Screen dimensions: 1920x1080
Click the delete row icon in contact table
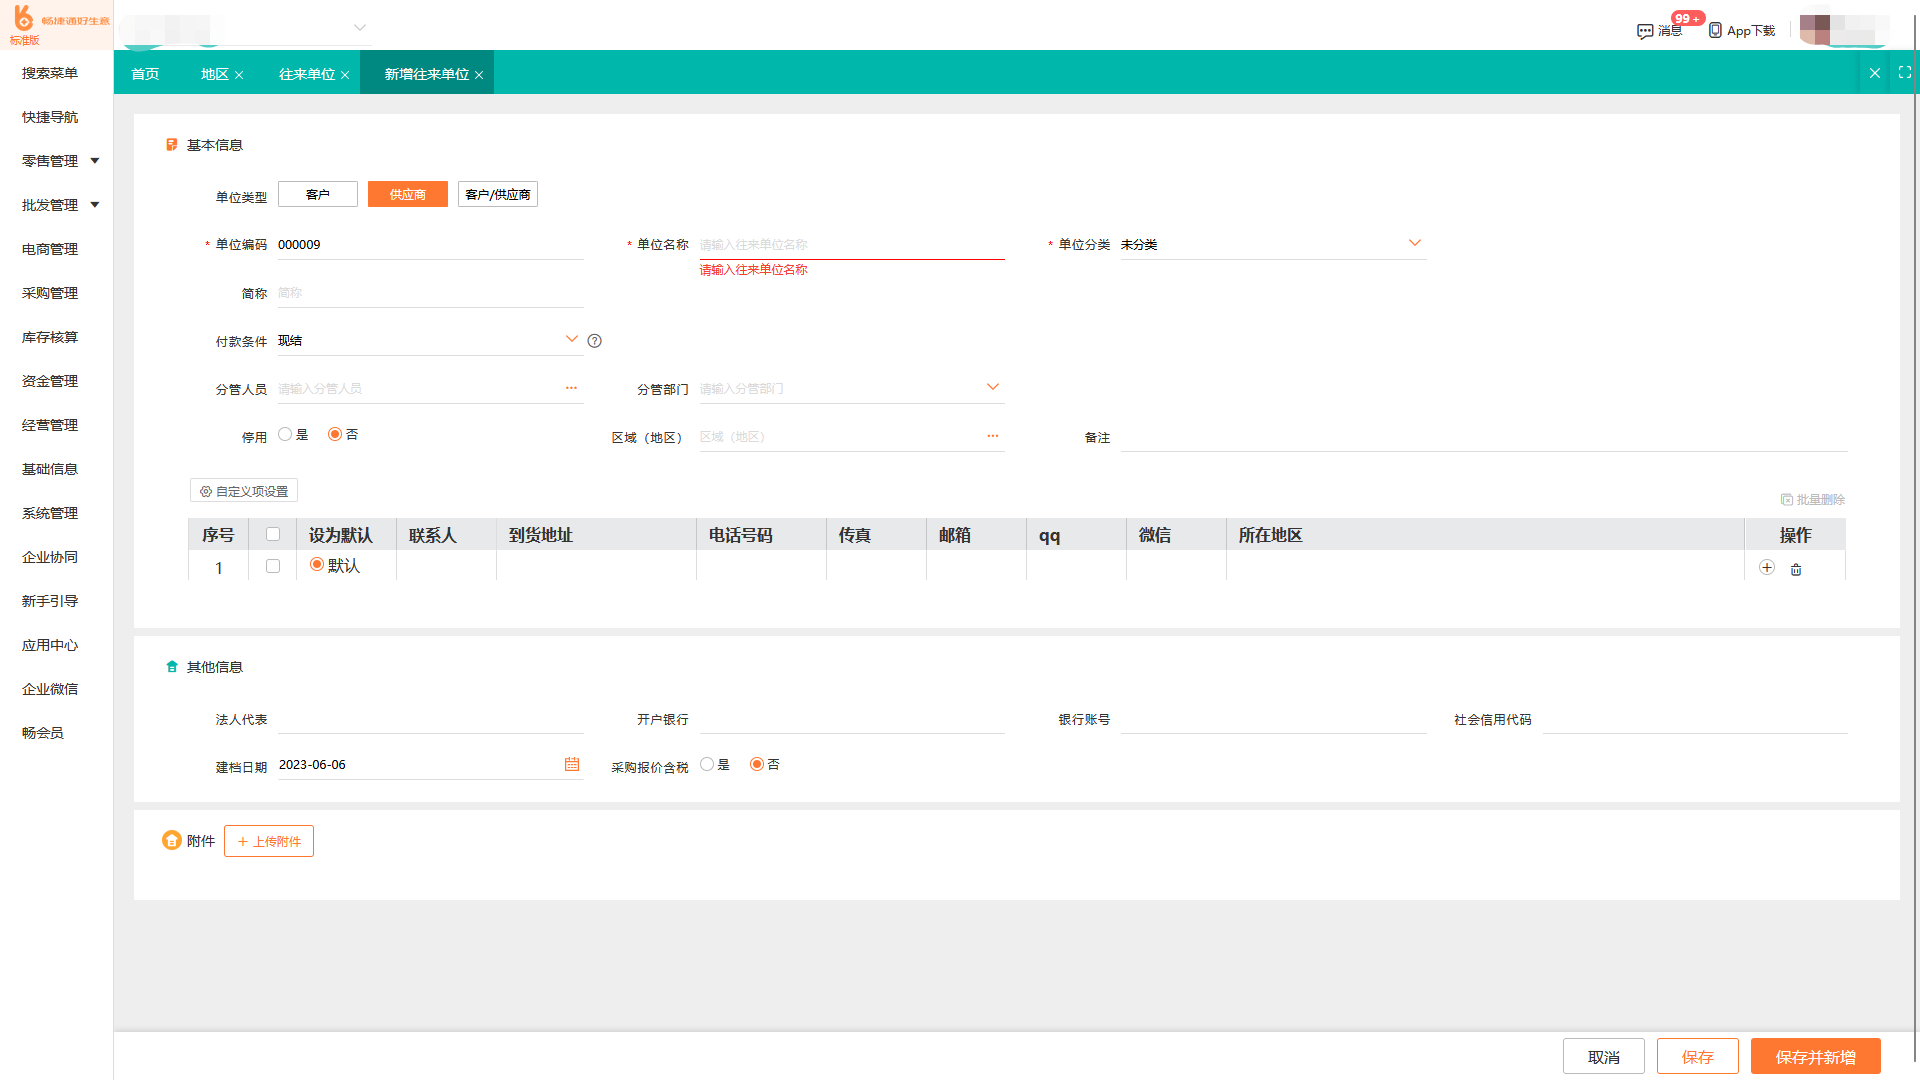pyautogui.click(x=1796, y=568)
